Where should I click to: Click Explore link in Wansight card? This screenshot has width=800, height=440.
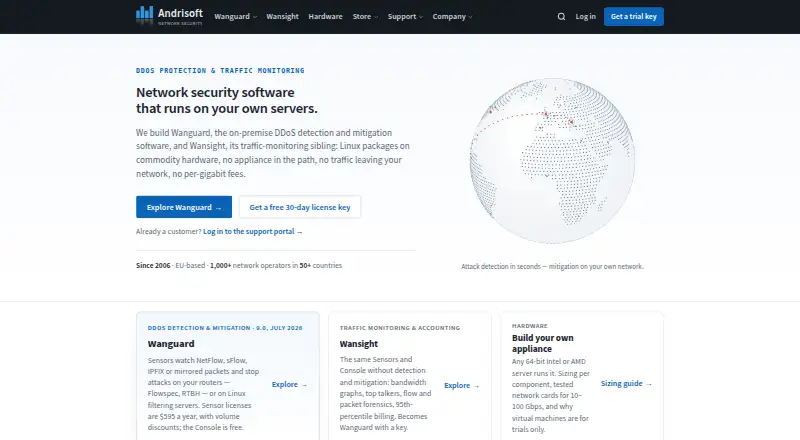(x=462, y=385)
